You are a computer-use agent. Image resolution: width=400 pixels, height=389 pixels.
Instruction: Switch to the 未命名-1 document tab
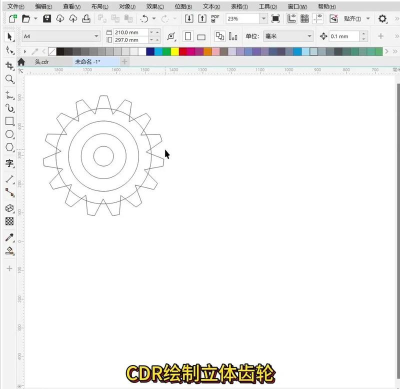pos(87,62)
